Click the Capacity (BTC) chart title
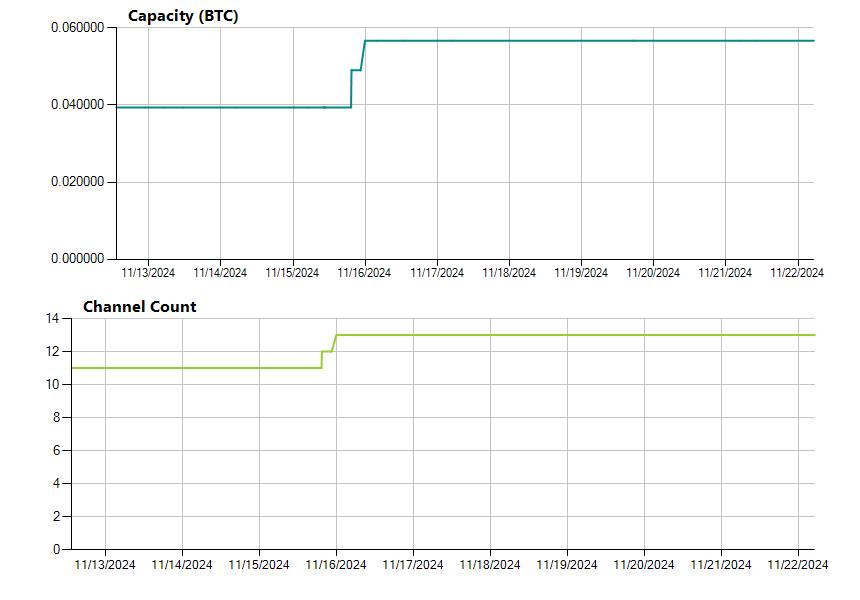This screenshot has width=860, height=600. [x=183, y=16]
